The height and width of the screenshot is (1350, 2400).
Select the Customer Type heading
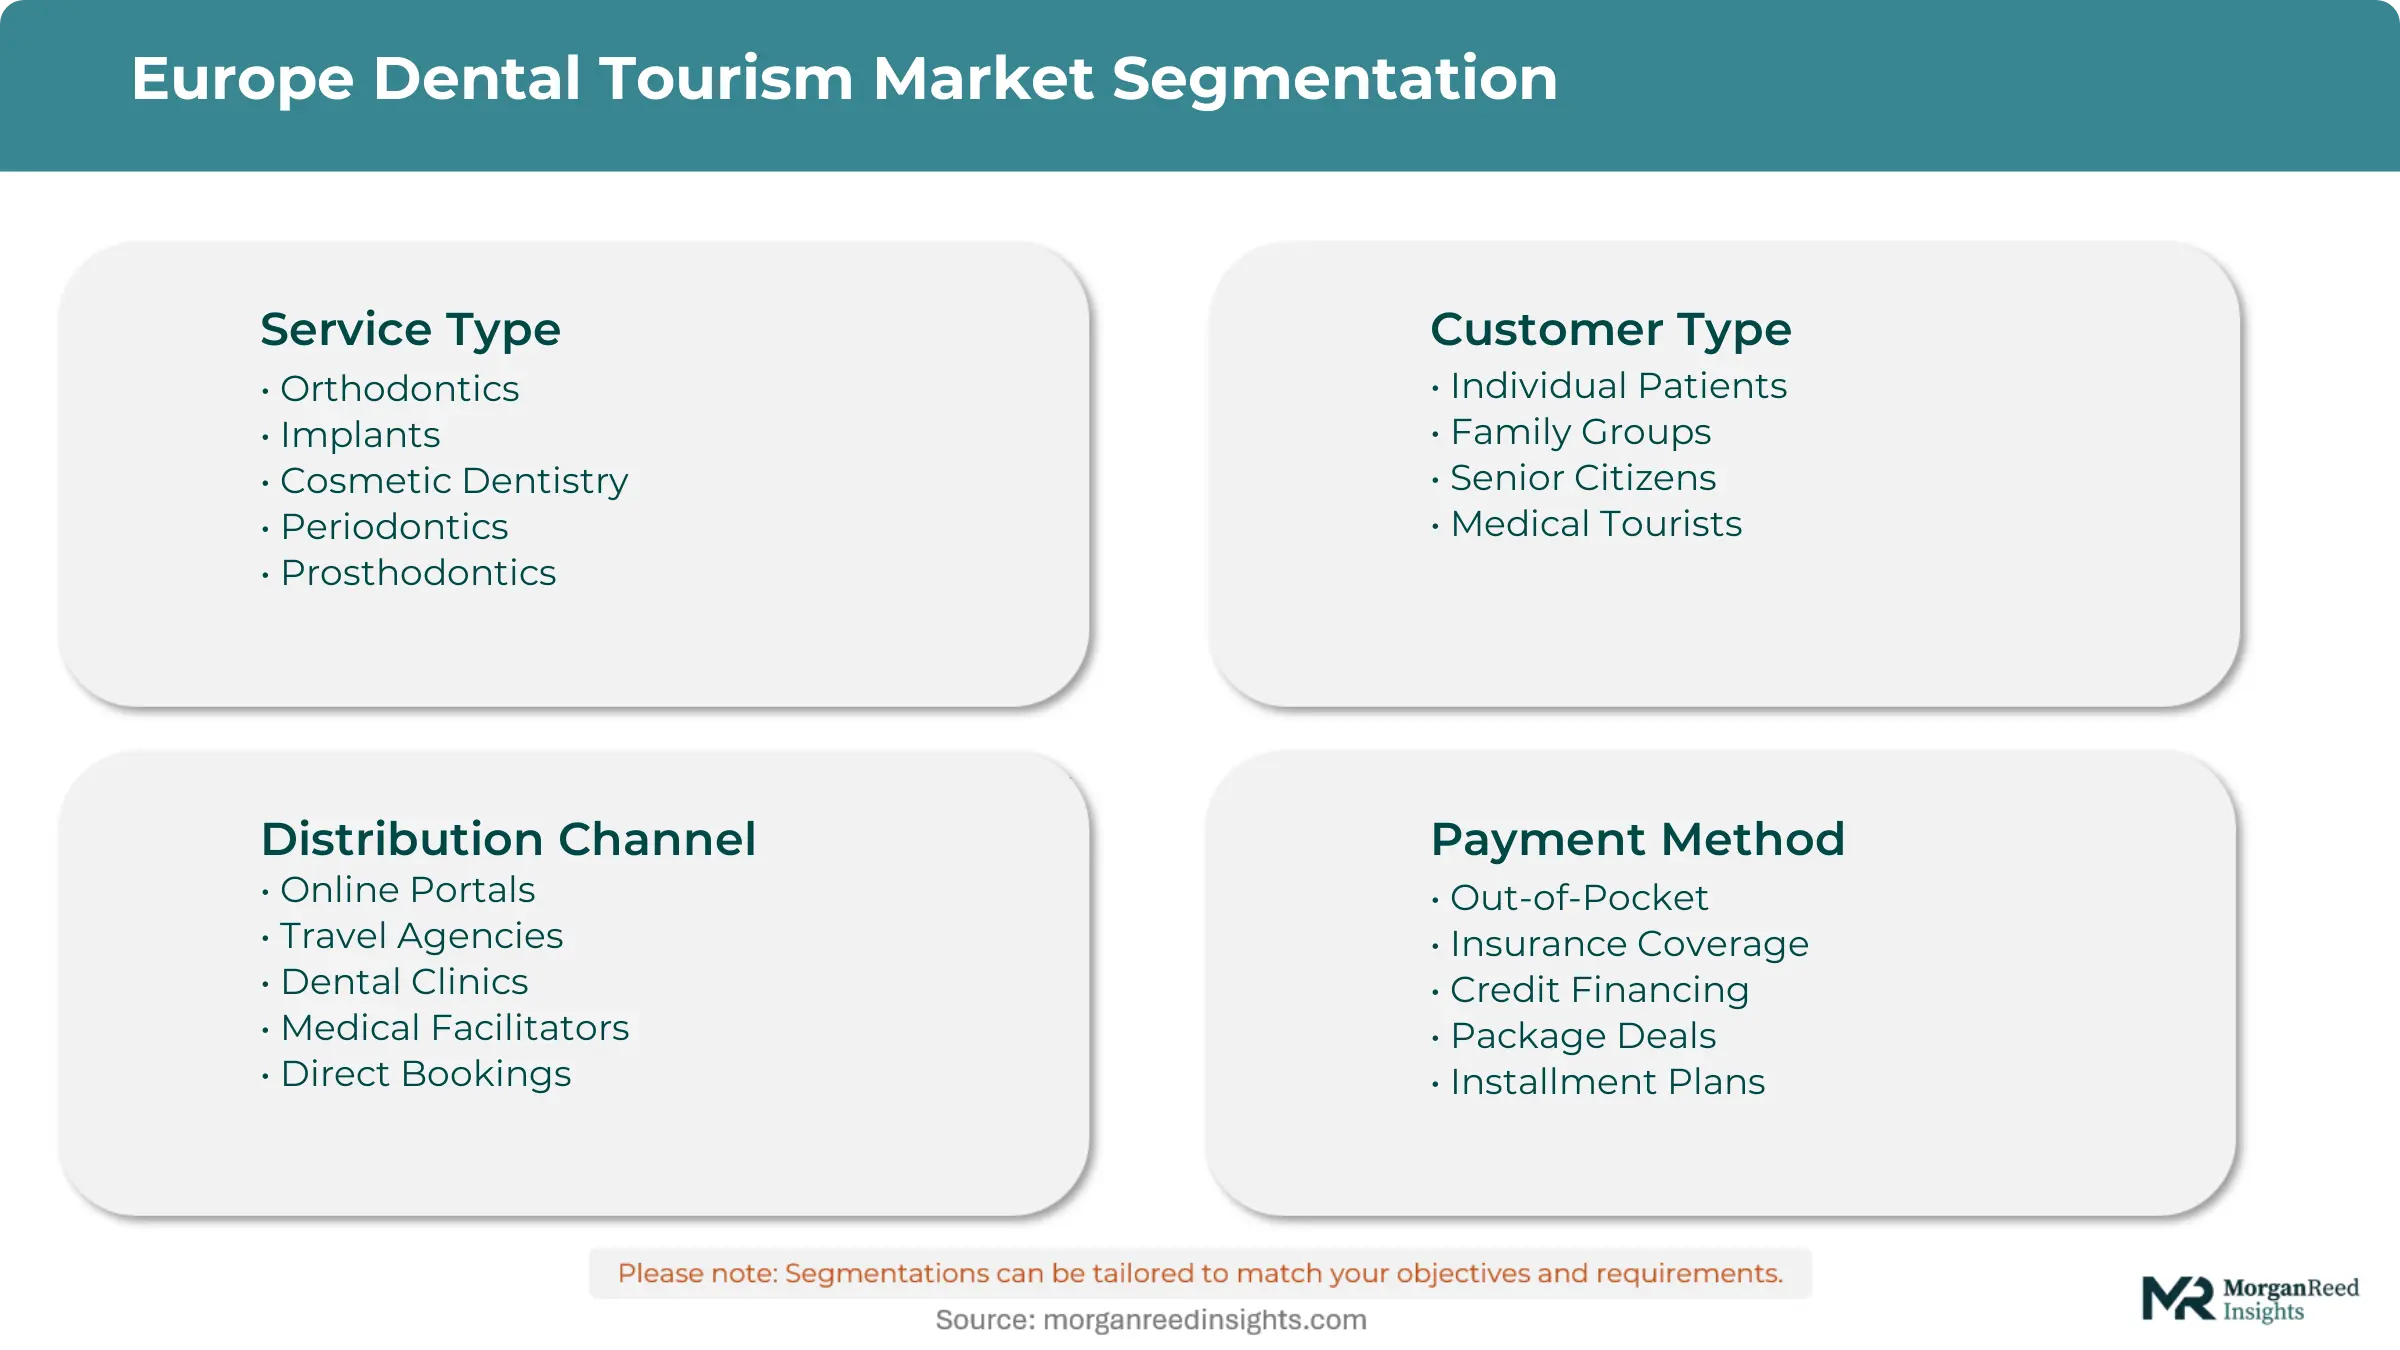pyautogui.click(x=1611, y=328)
